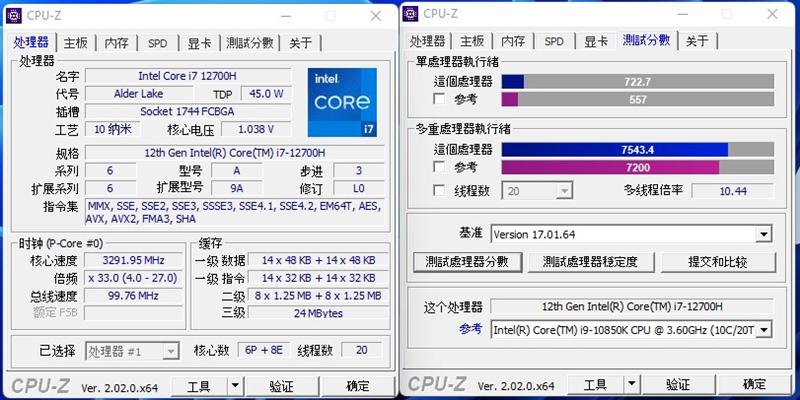Viewport: 800px width, 400px height.
Task: Open the reference CPU dropdown listing i9-10850K
Action: [x=764, y=329]
